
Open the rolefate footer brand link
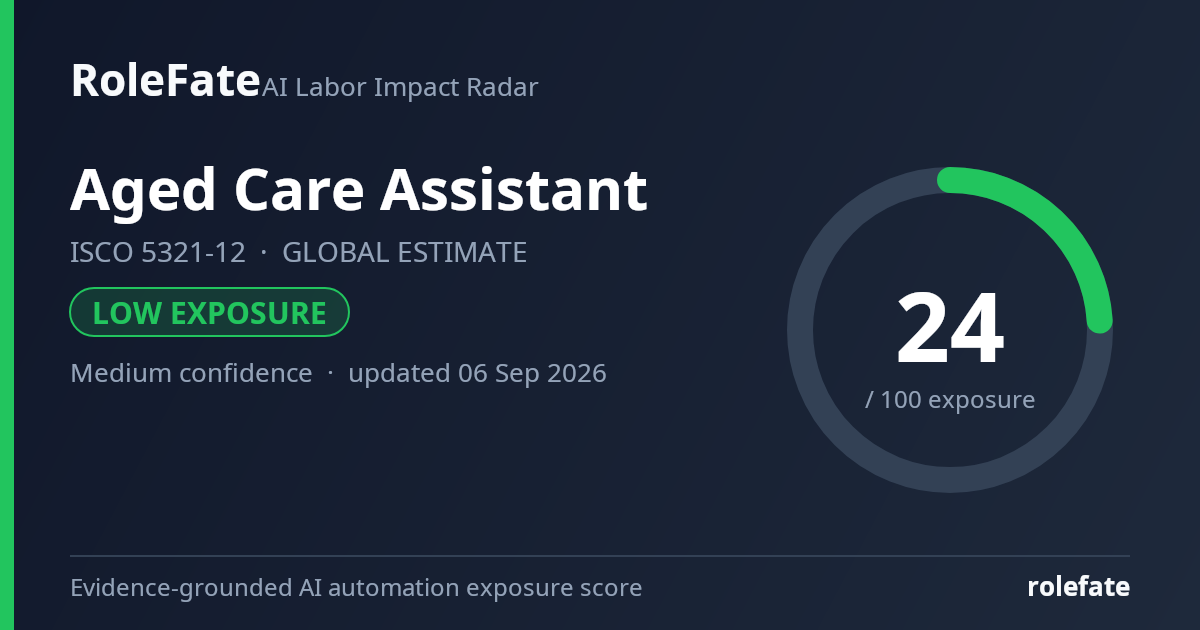(1079, 587)
